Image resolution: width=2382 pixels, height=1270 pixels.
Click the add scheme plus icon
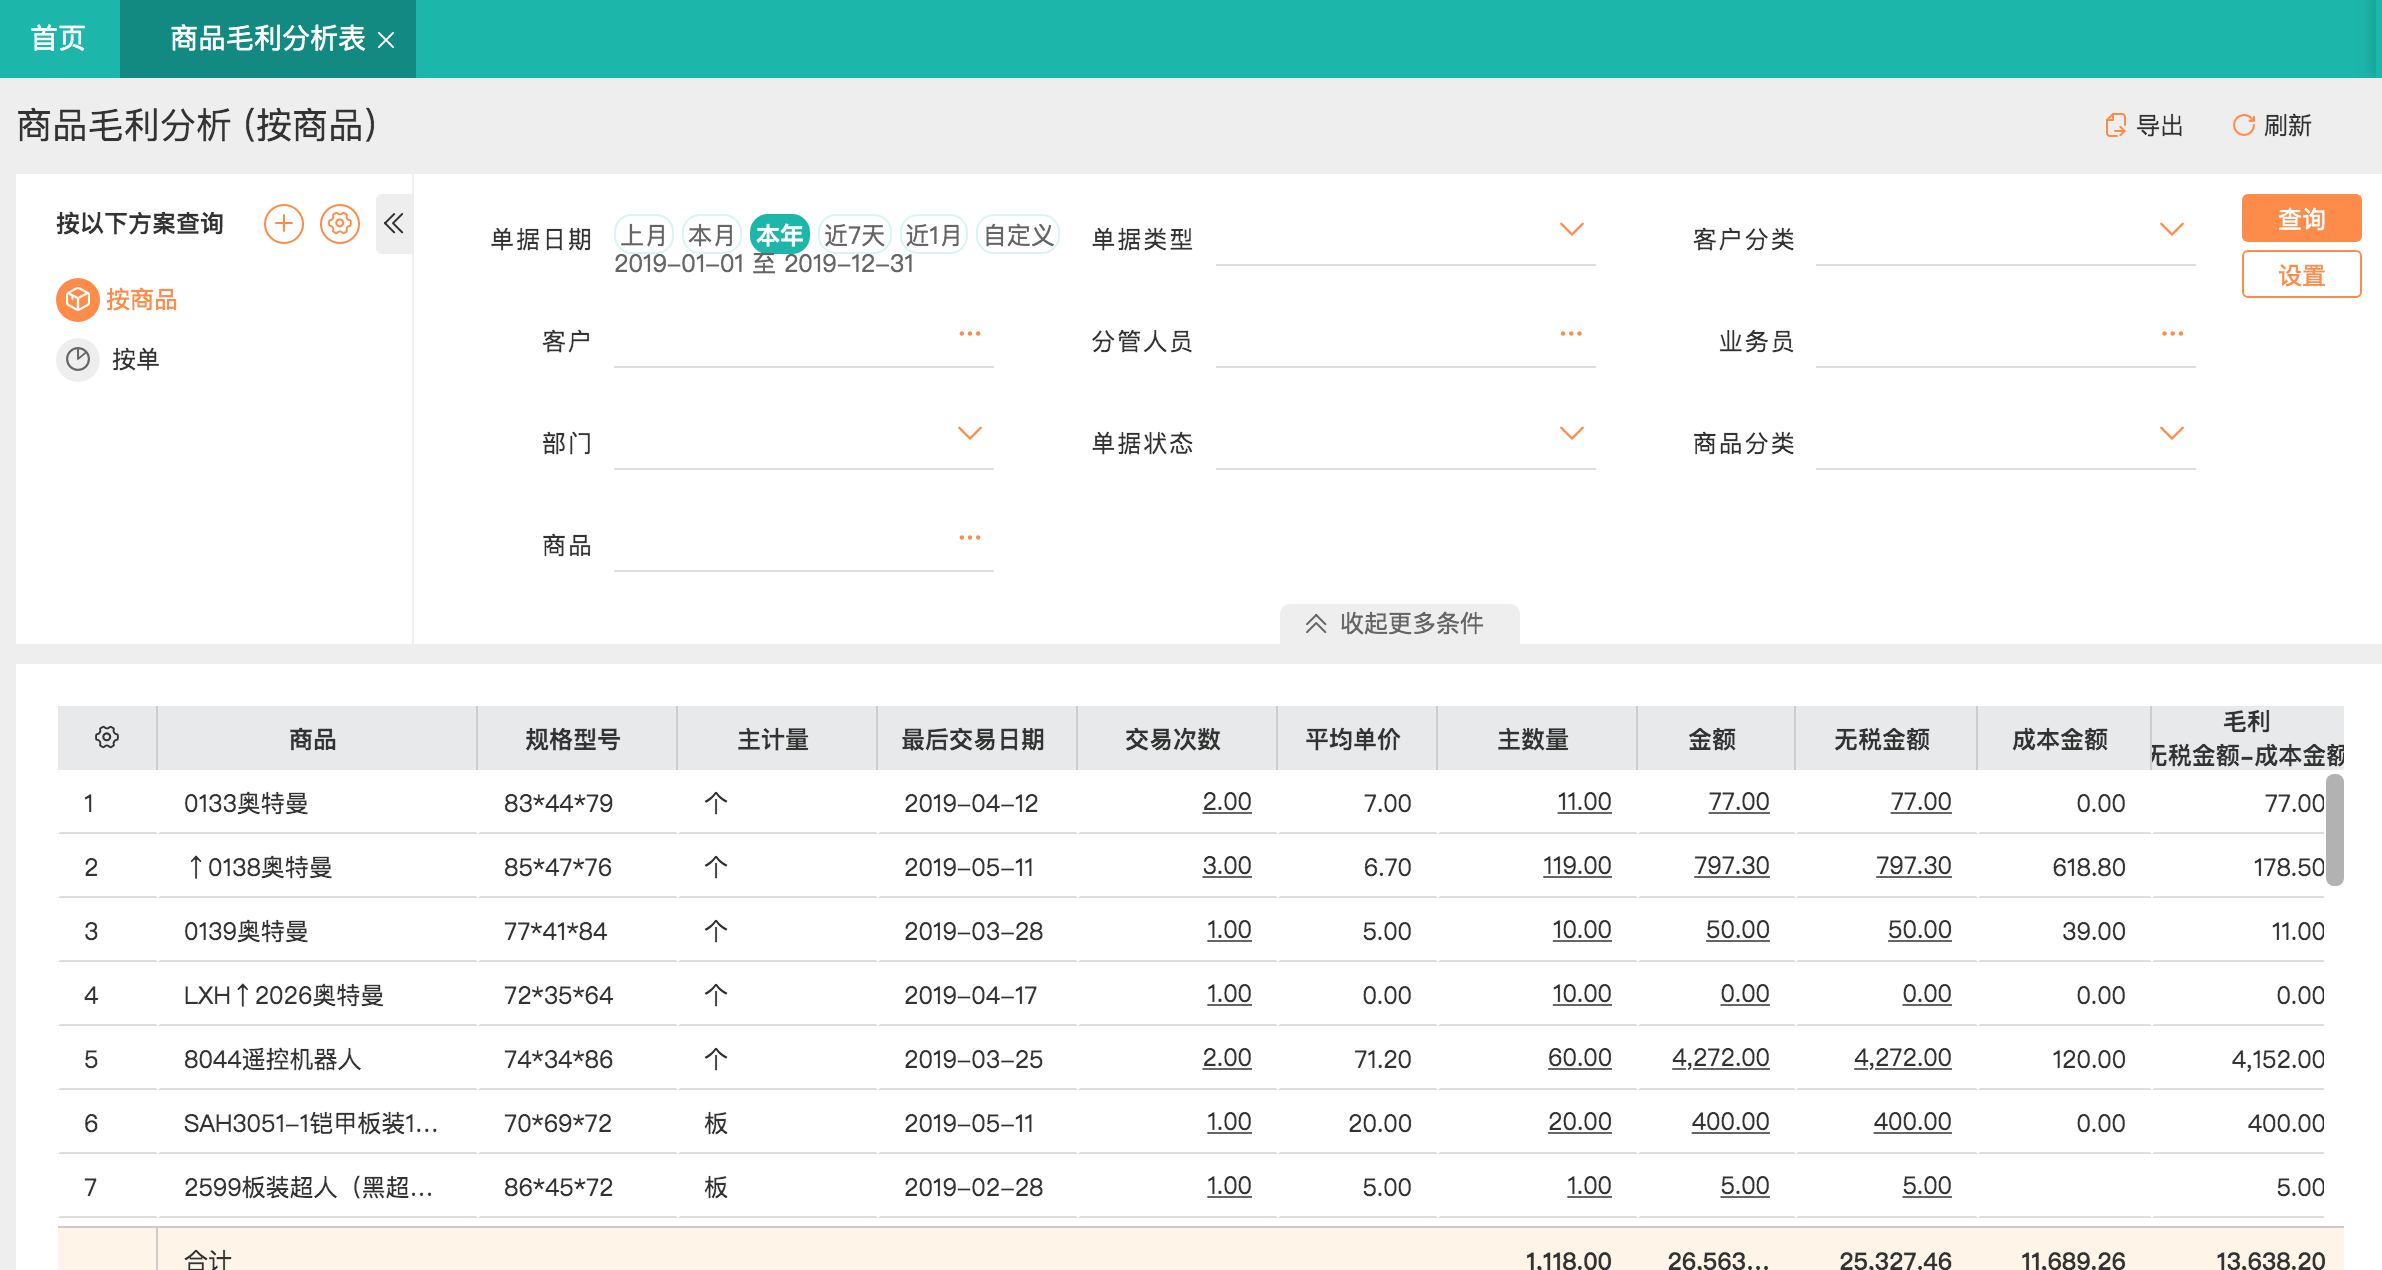click(285, 222)
